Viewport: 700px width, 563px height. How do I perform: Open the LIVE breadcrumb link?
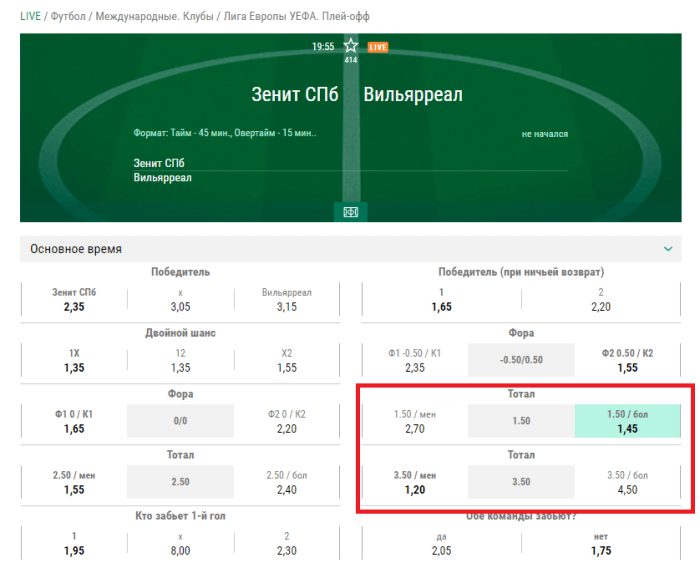(30, 17)
